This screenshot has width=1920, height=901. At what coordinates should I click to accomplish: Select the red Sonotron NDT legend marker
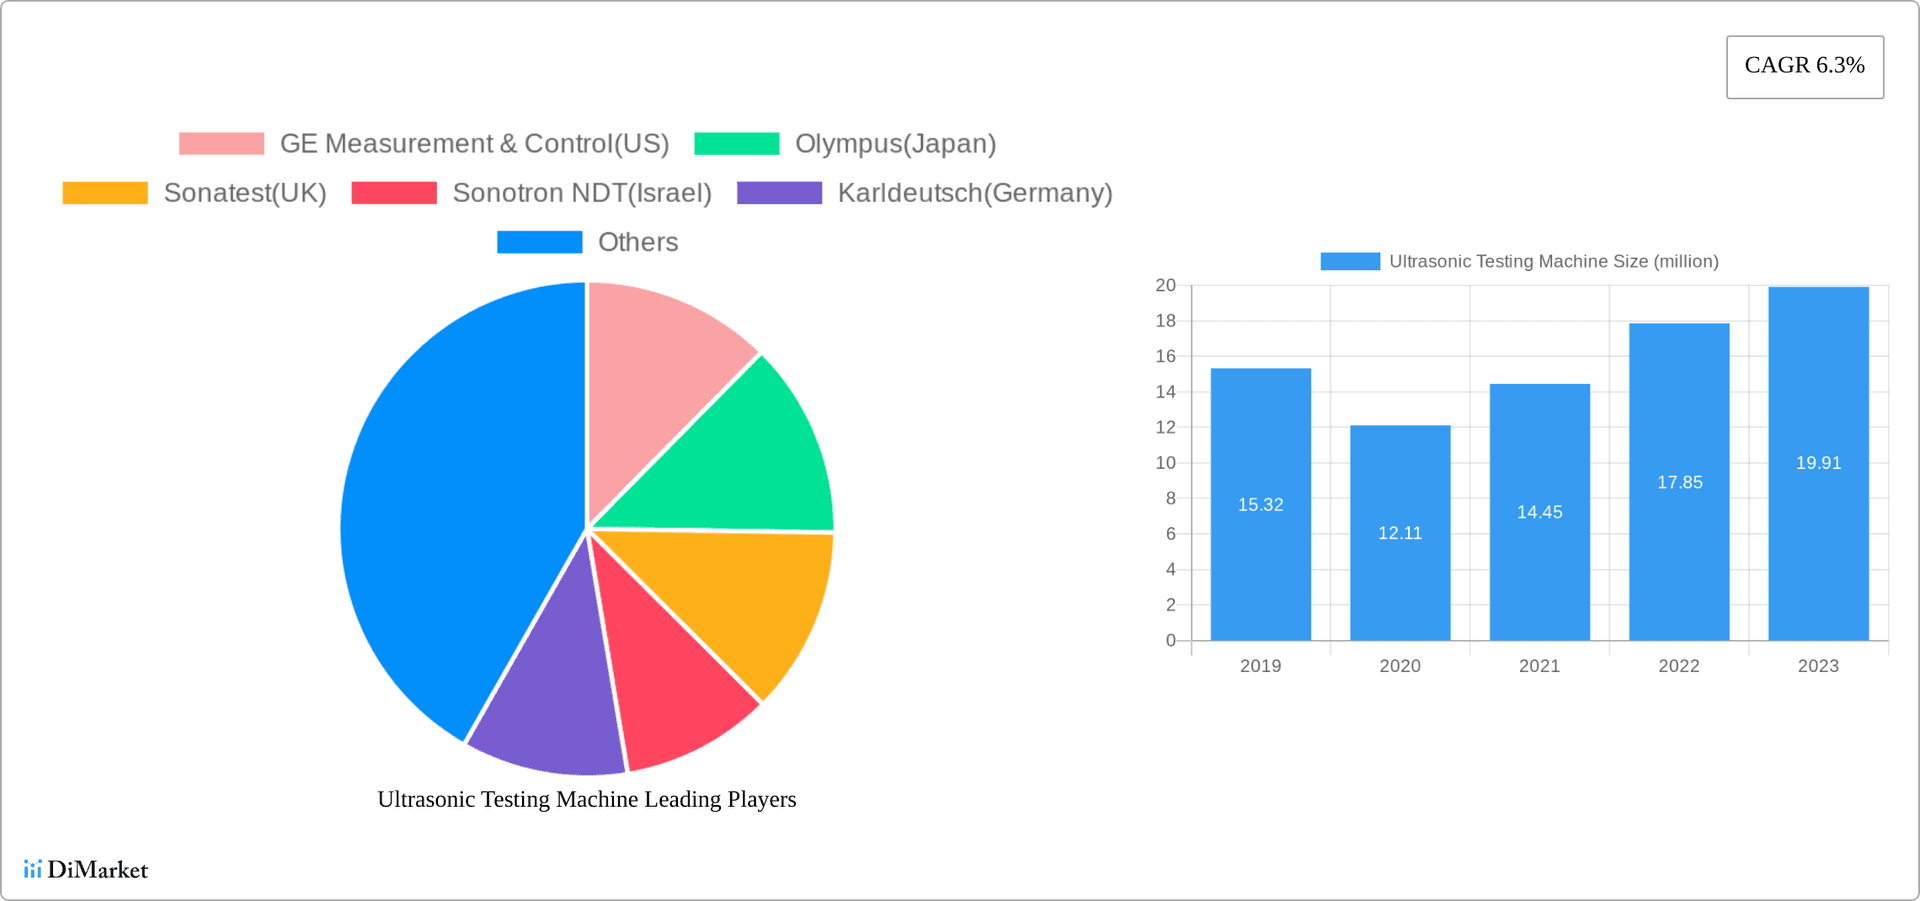tap(394, 192)
